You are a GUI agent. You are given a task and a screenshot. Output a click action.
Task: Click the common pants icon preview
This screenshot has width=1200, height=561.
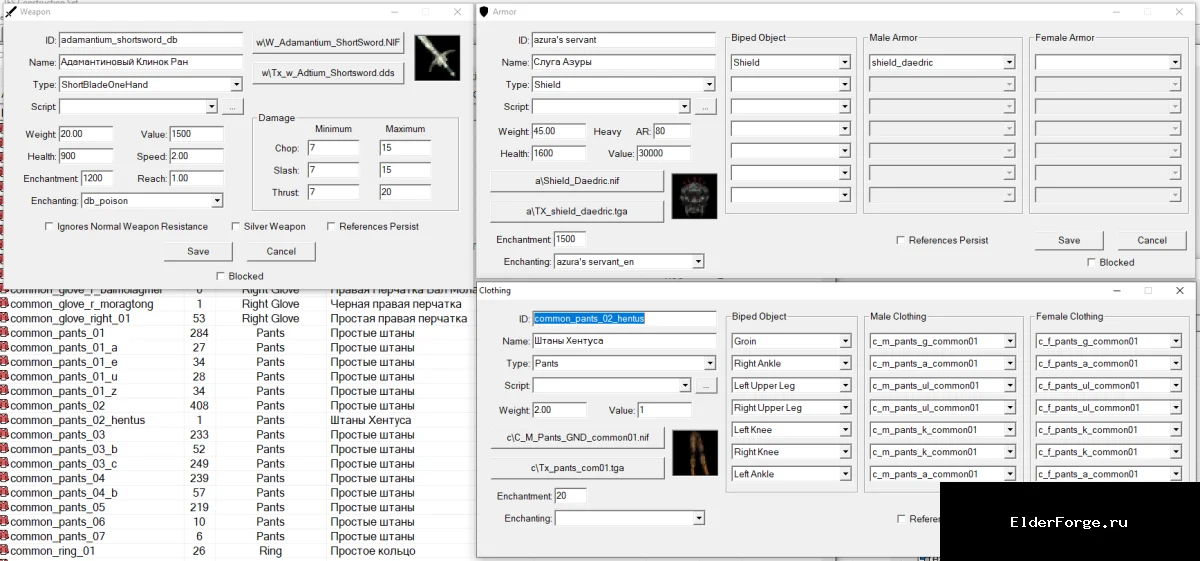pyautogui.click(x=694, y=453)
